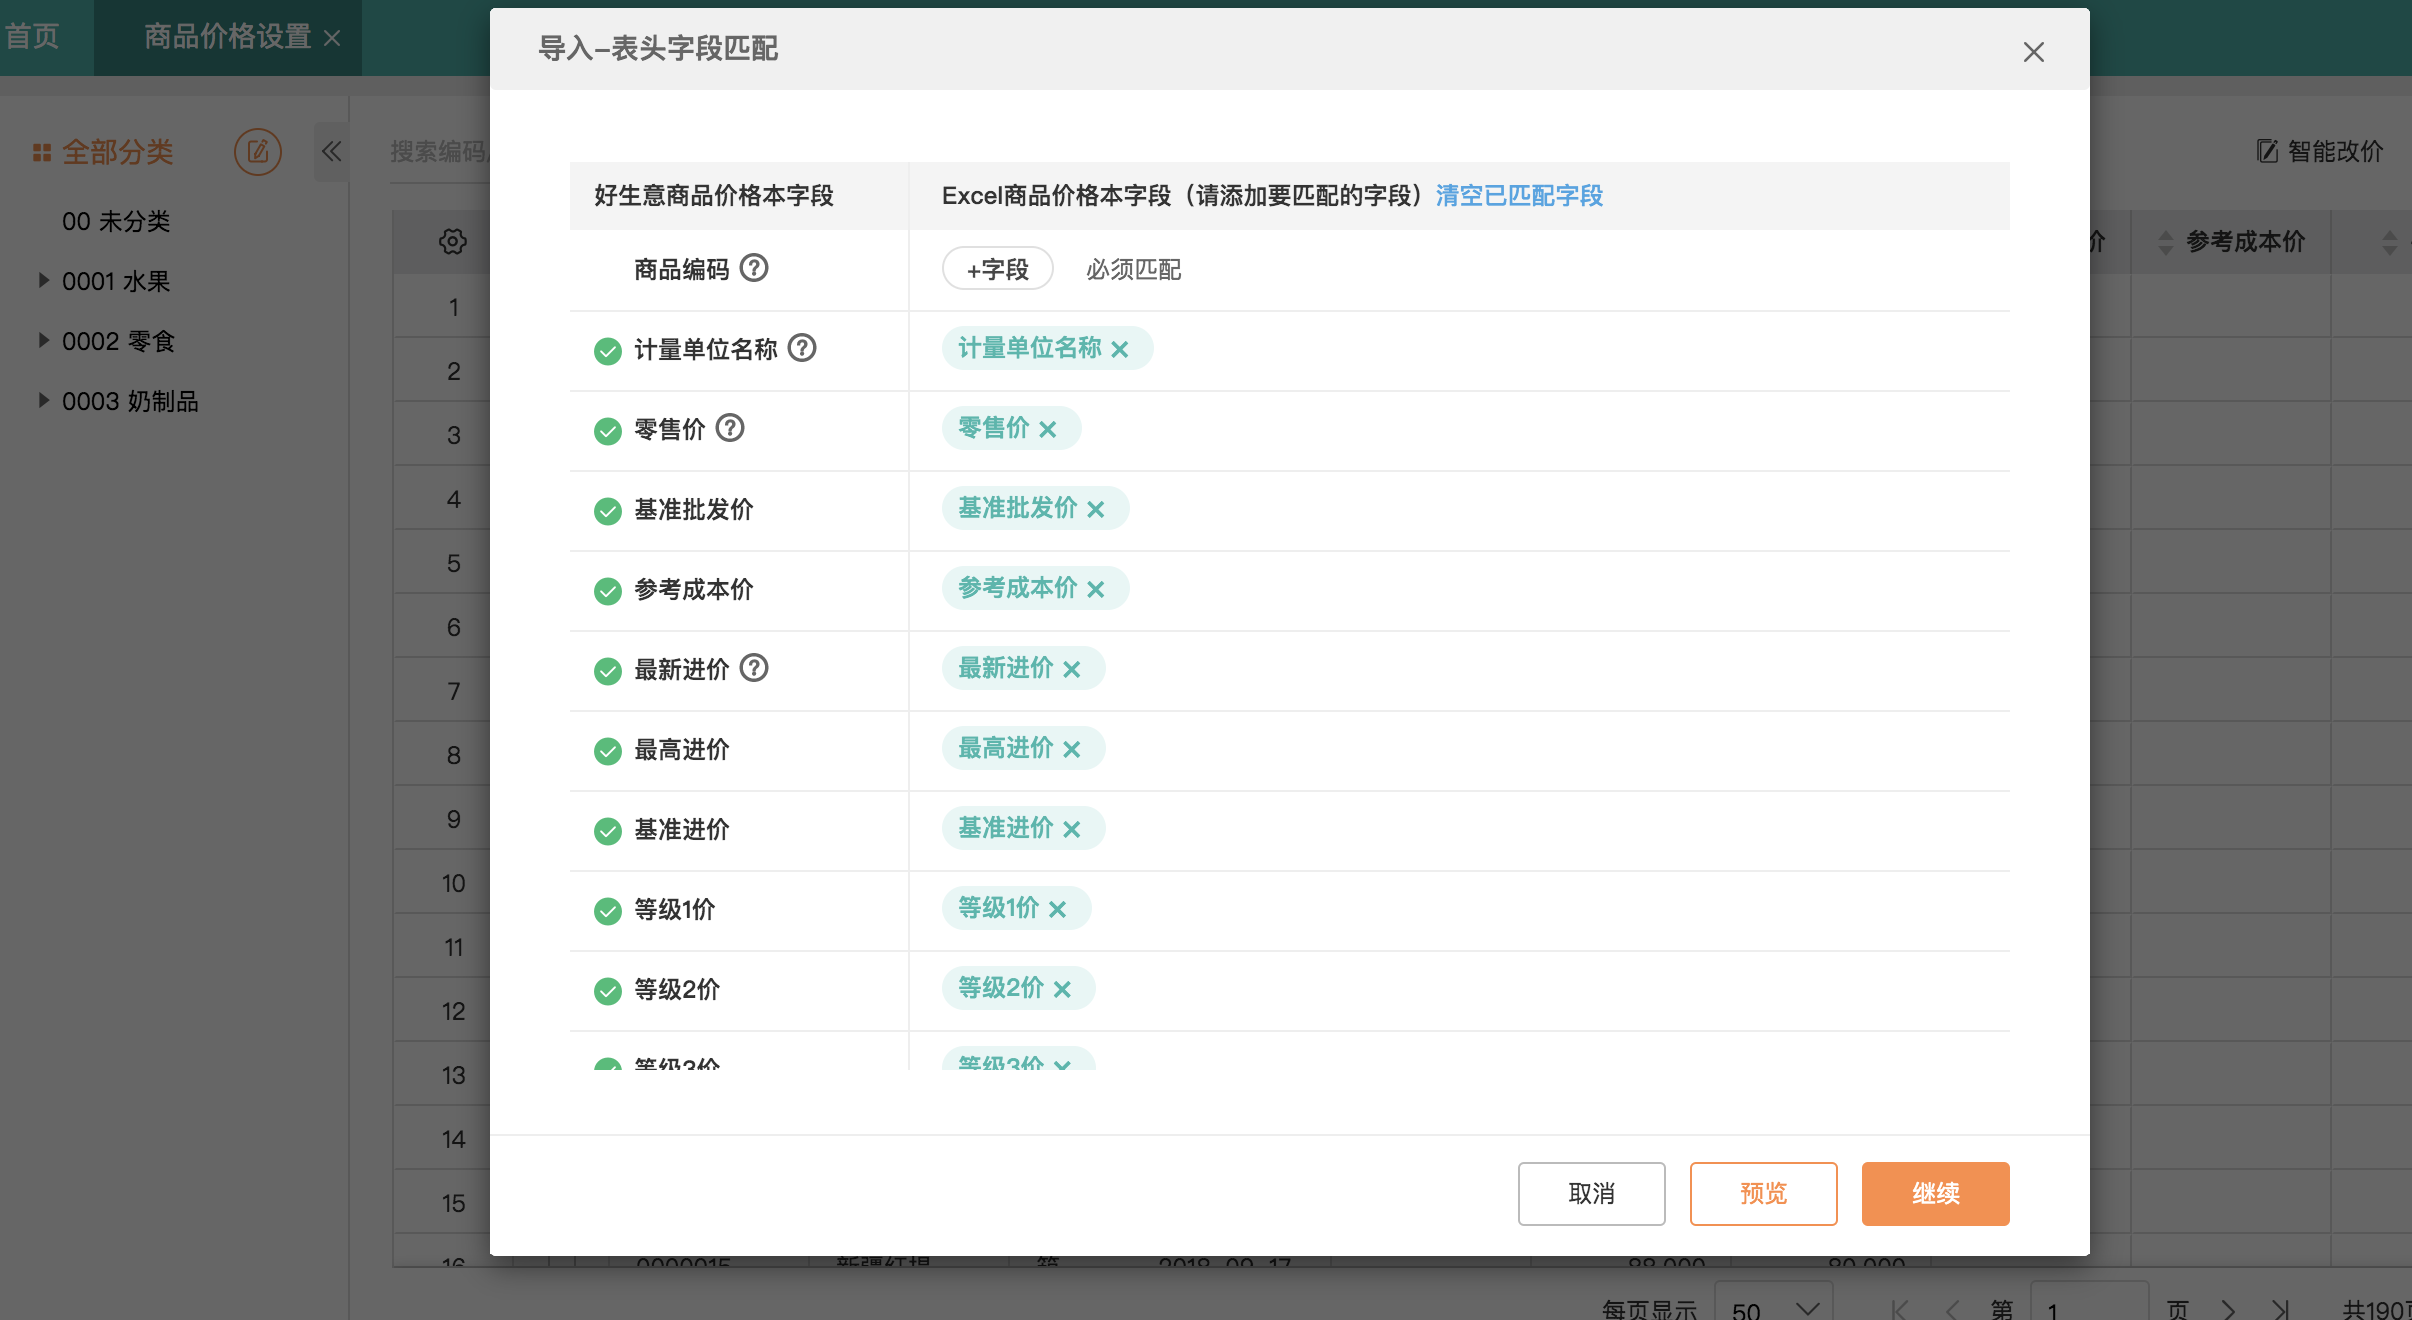Click the 智能改价 icon button

tap(2264, 151)
